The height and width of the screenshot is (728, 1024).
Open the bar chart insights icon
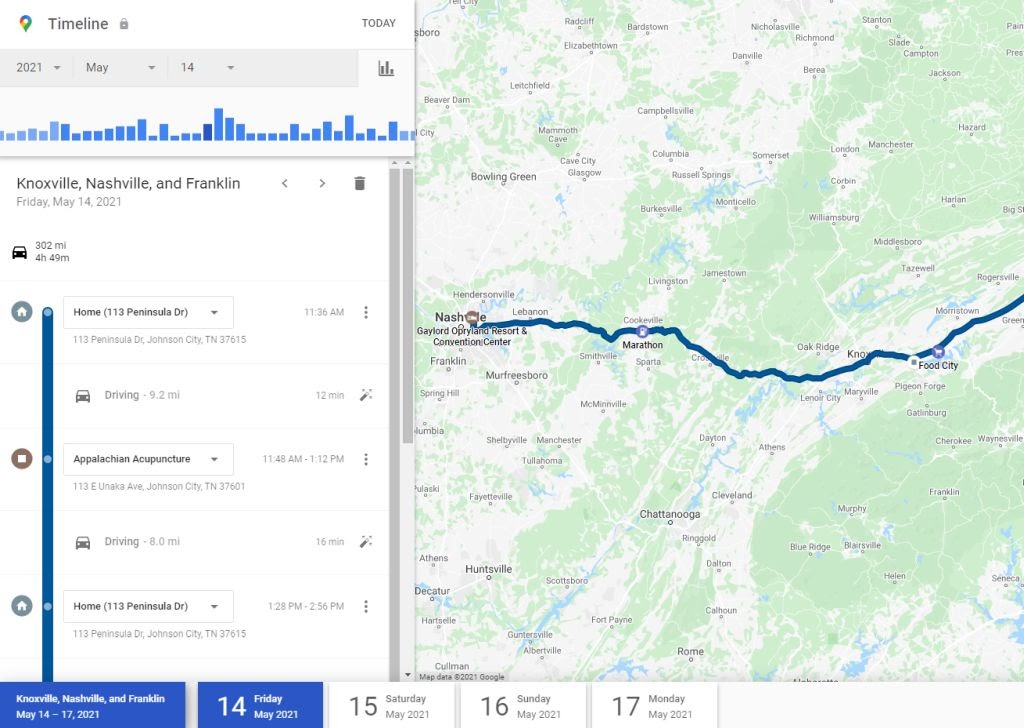pyautogui.click(x=386, y=68)
